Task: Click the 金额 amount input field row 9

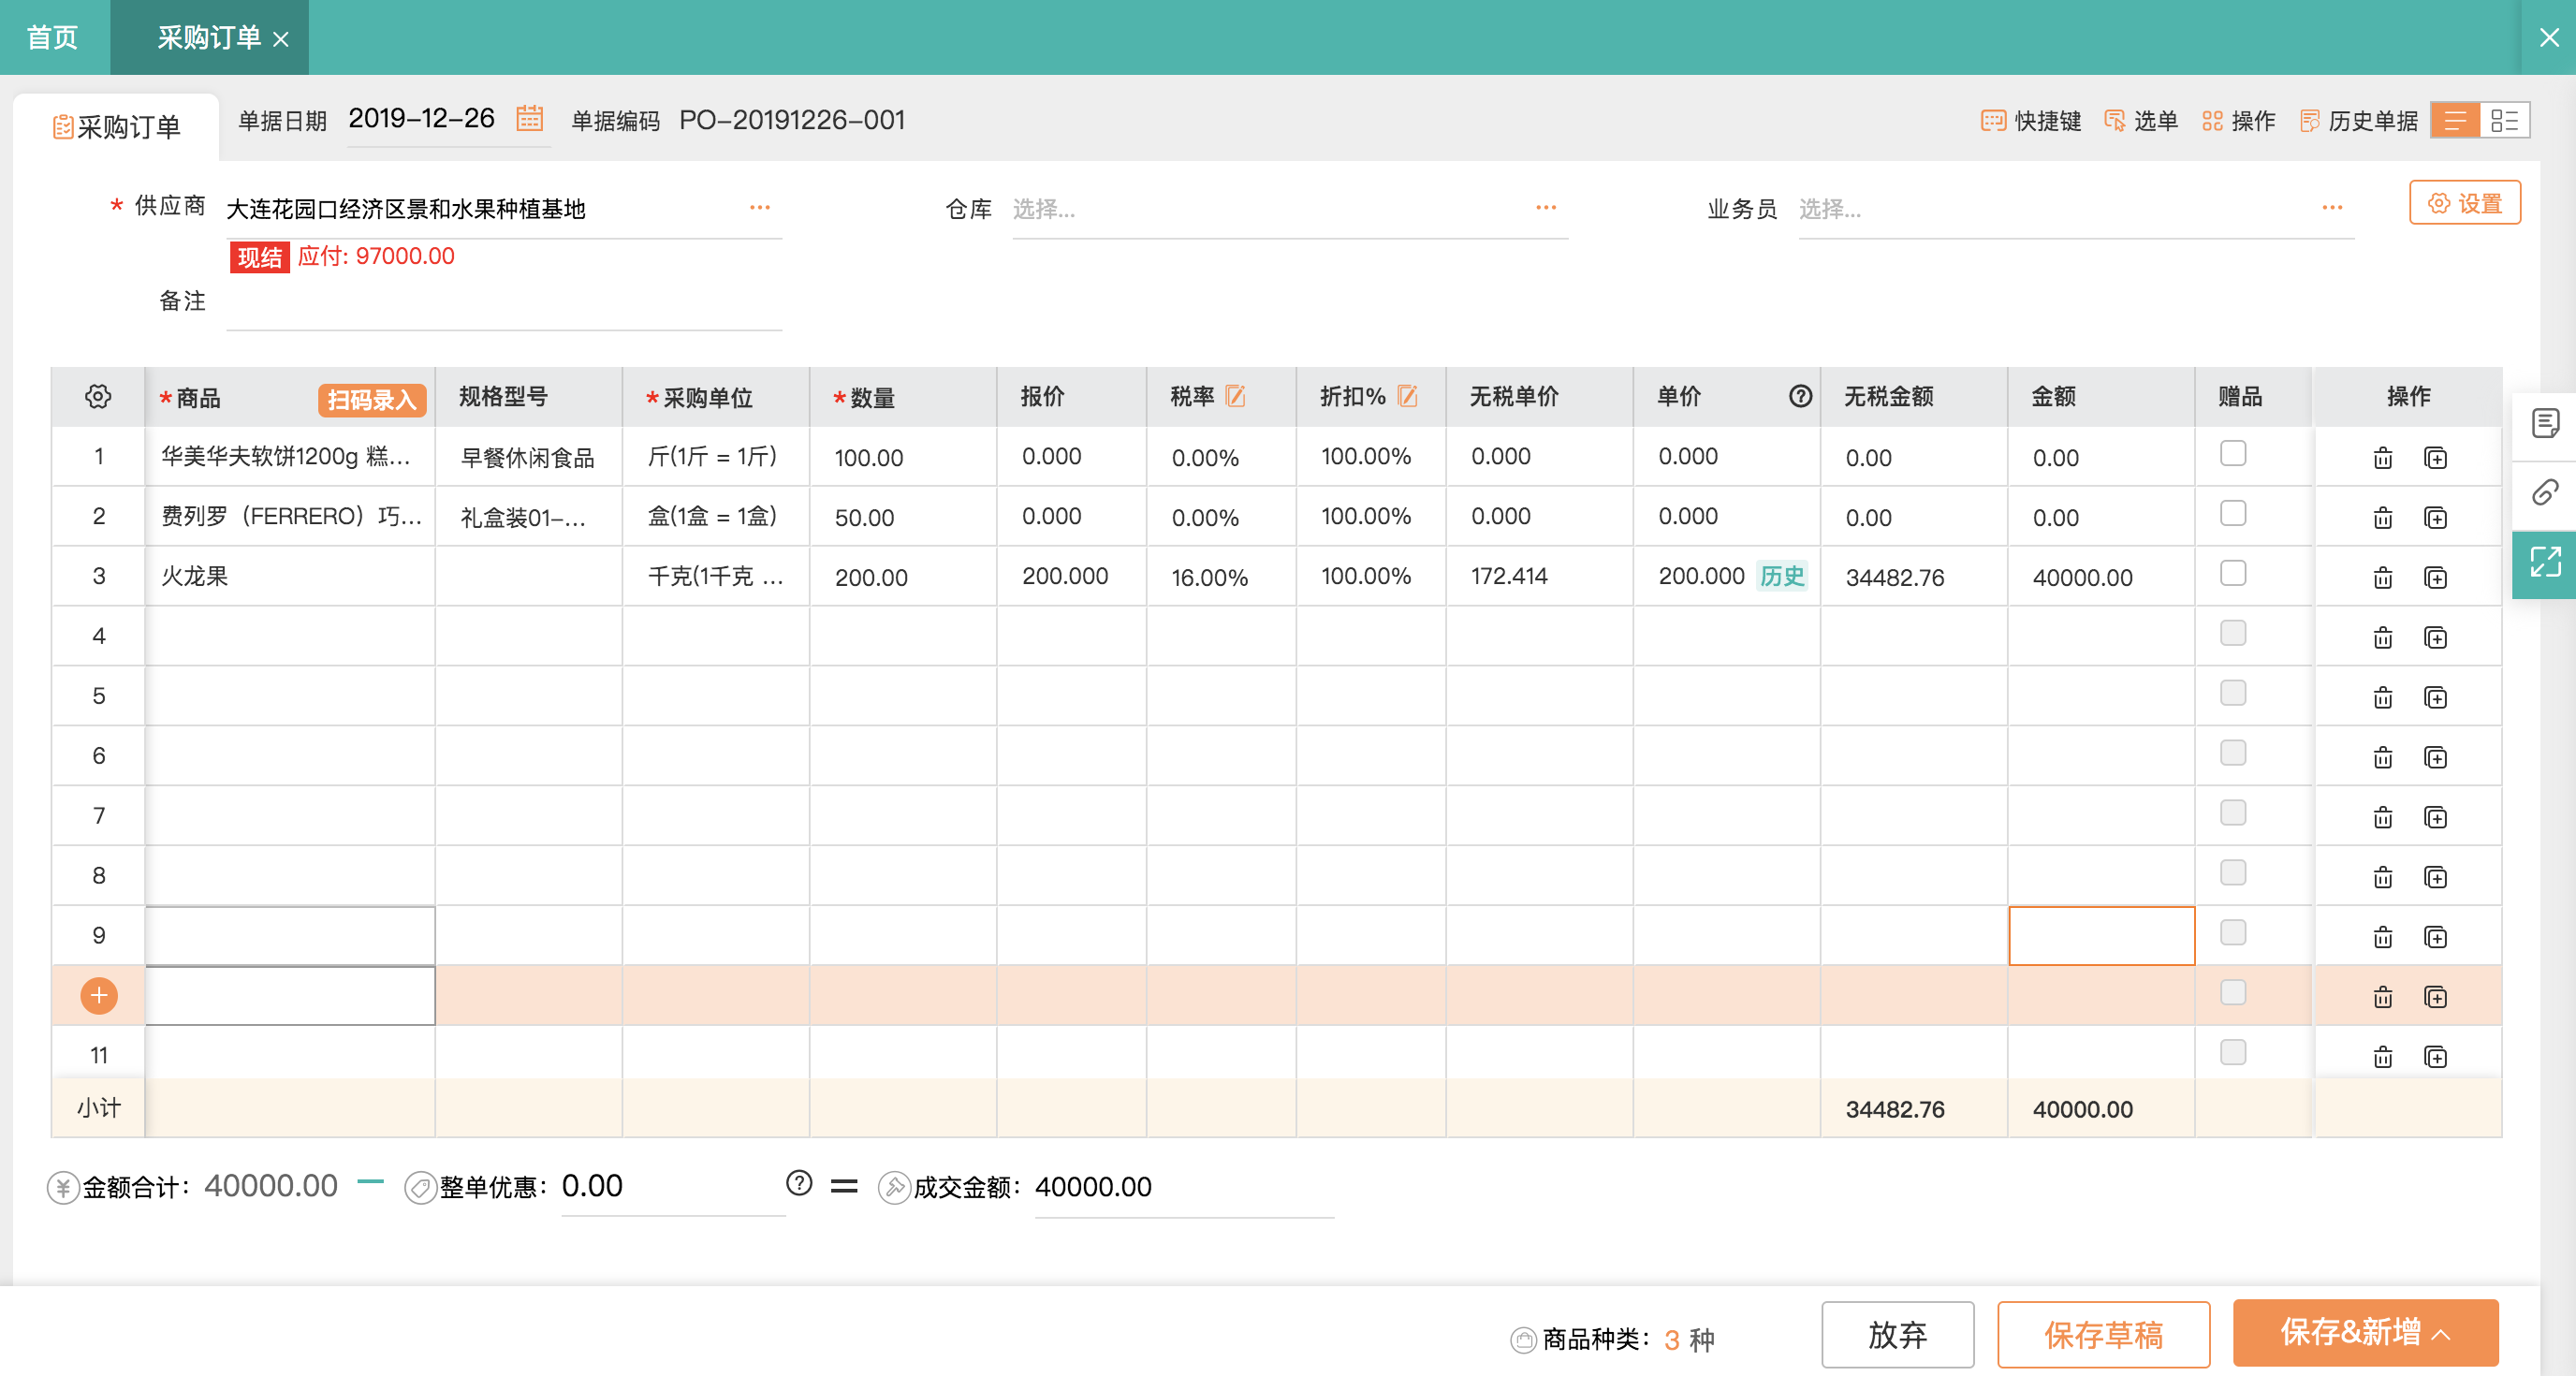Action: 2100,933
